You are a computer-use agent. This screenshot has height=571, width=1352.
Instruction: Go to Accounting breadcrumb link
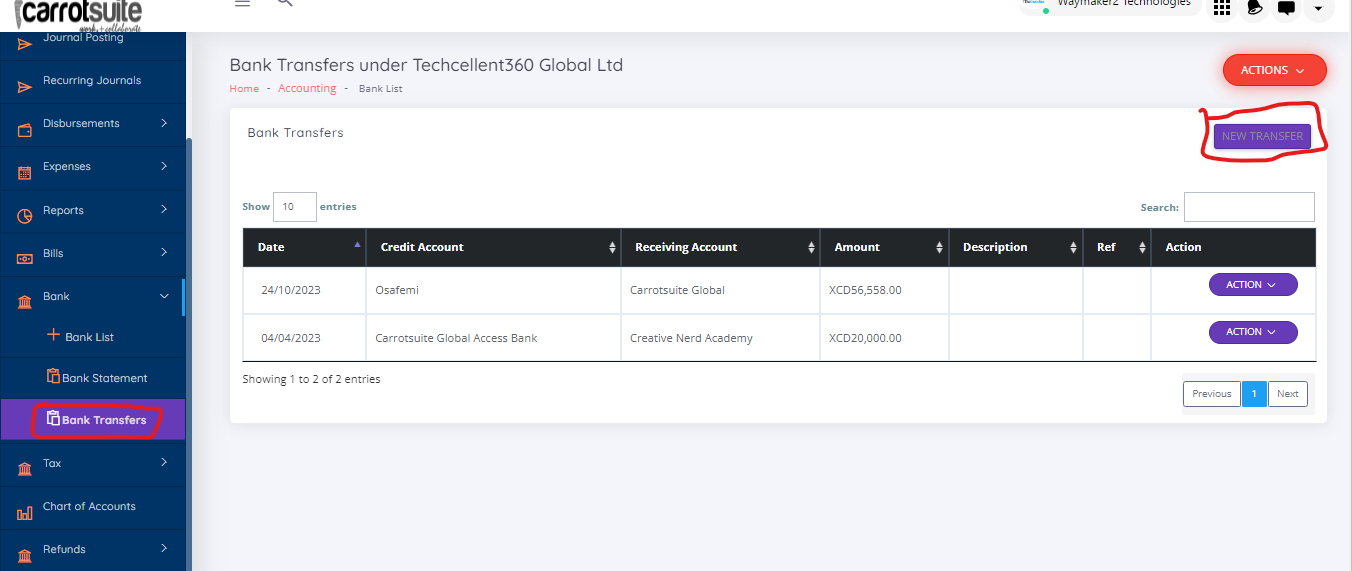[307, 89]
